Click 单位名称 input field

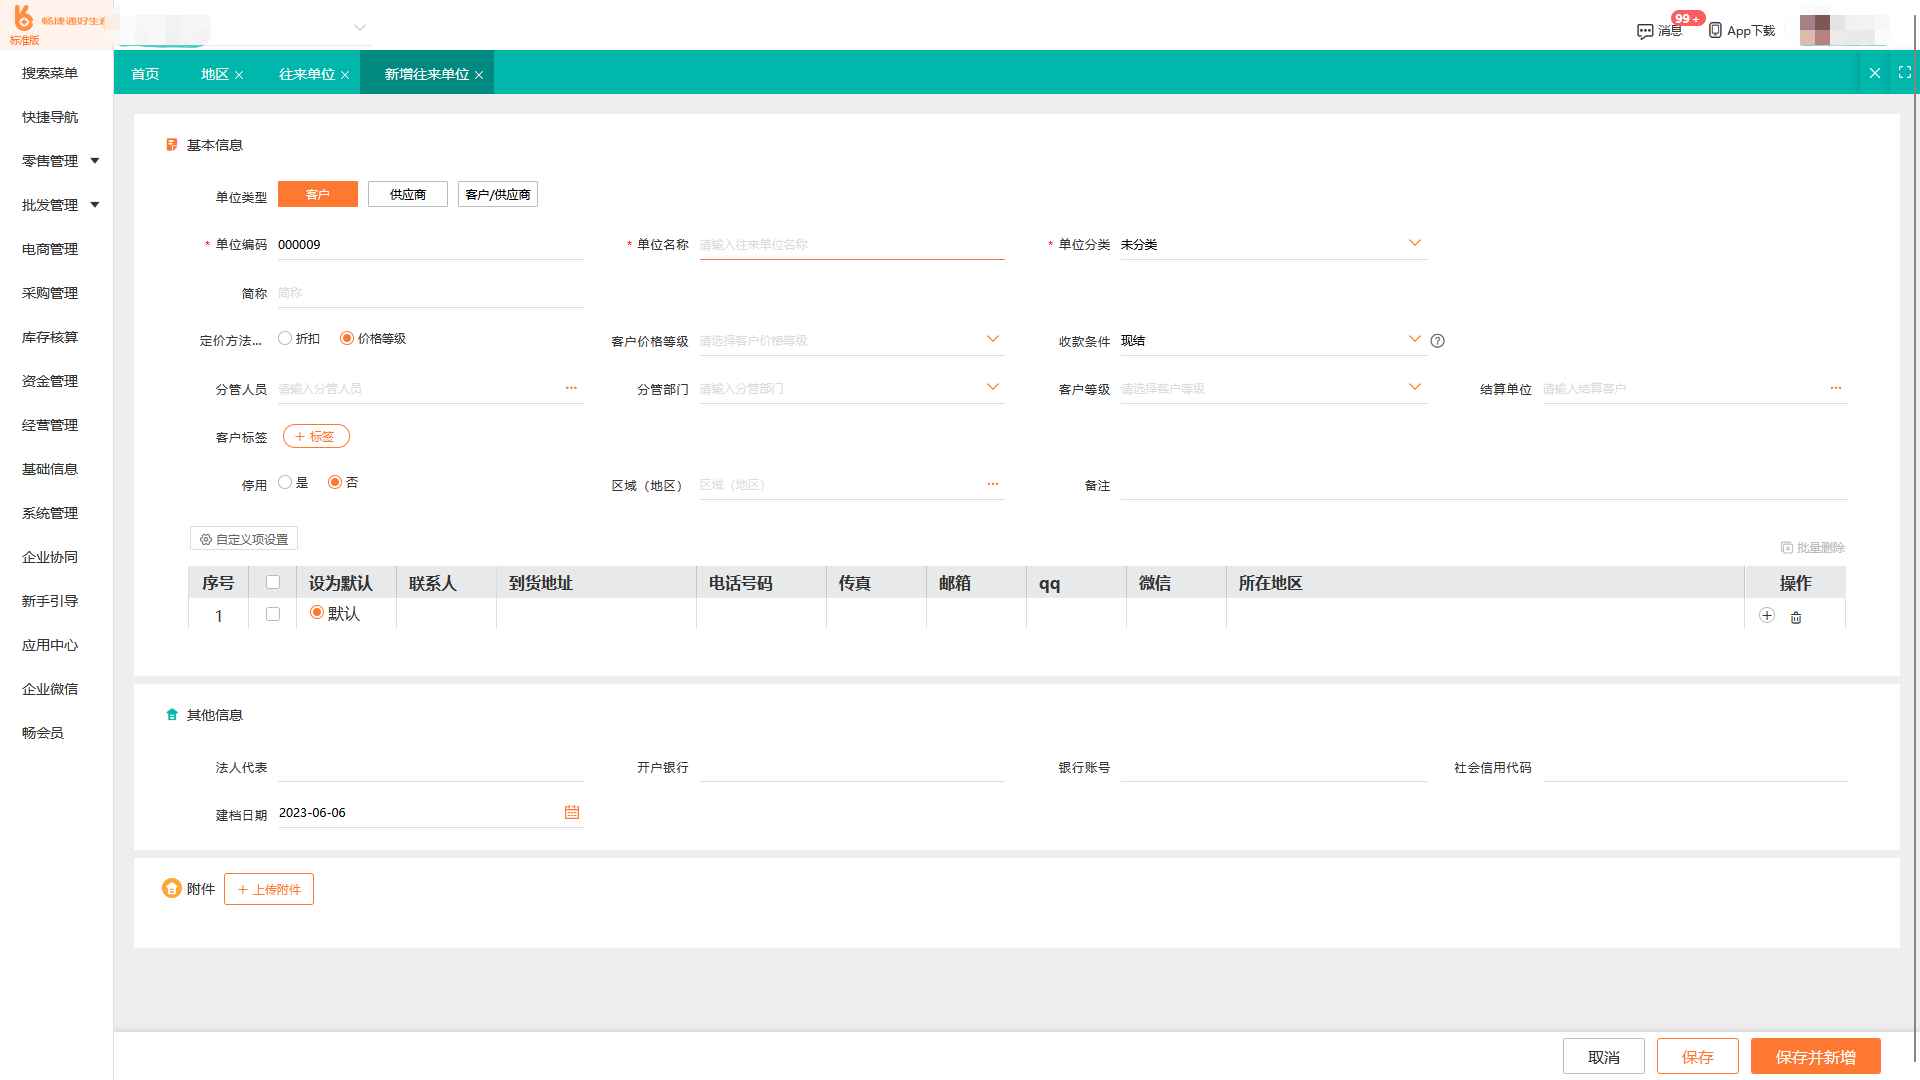point(851,244)
